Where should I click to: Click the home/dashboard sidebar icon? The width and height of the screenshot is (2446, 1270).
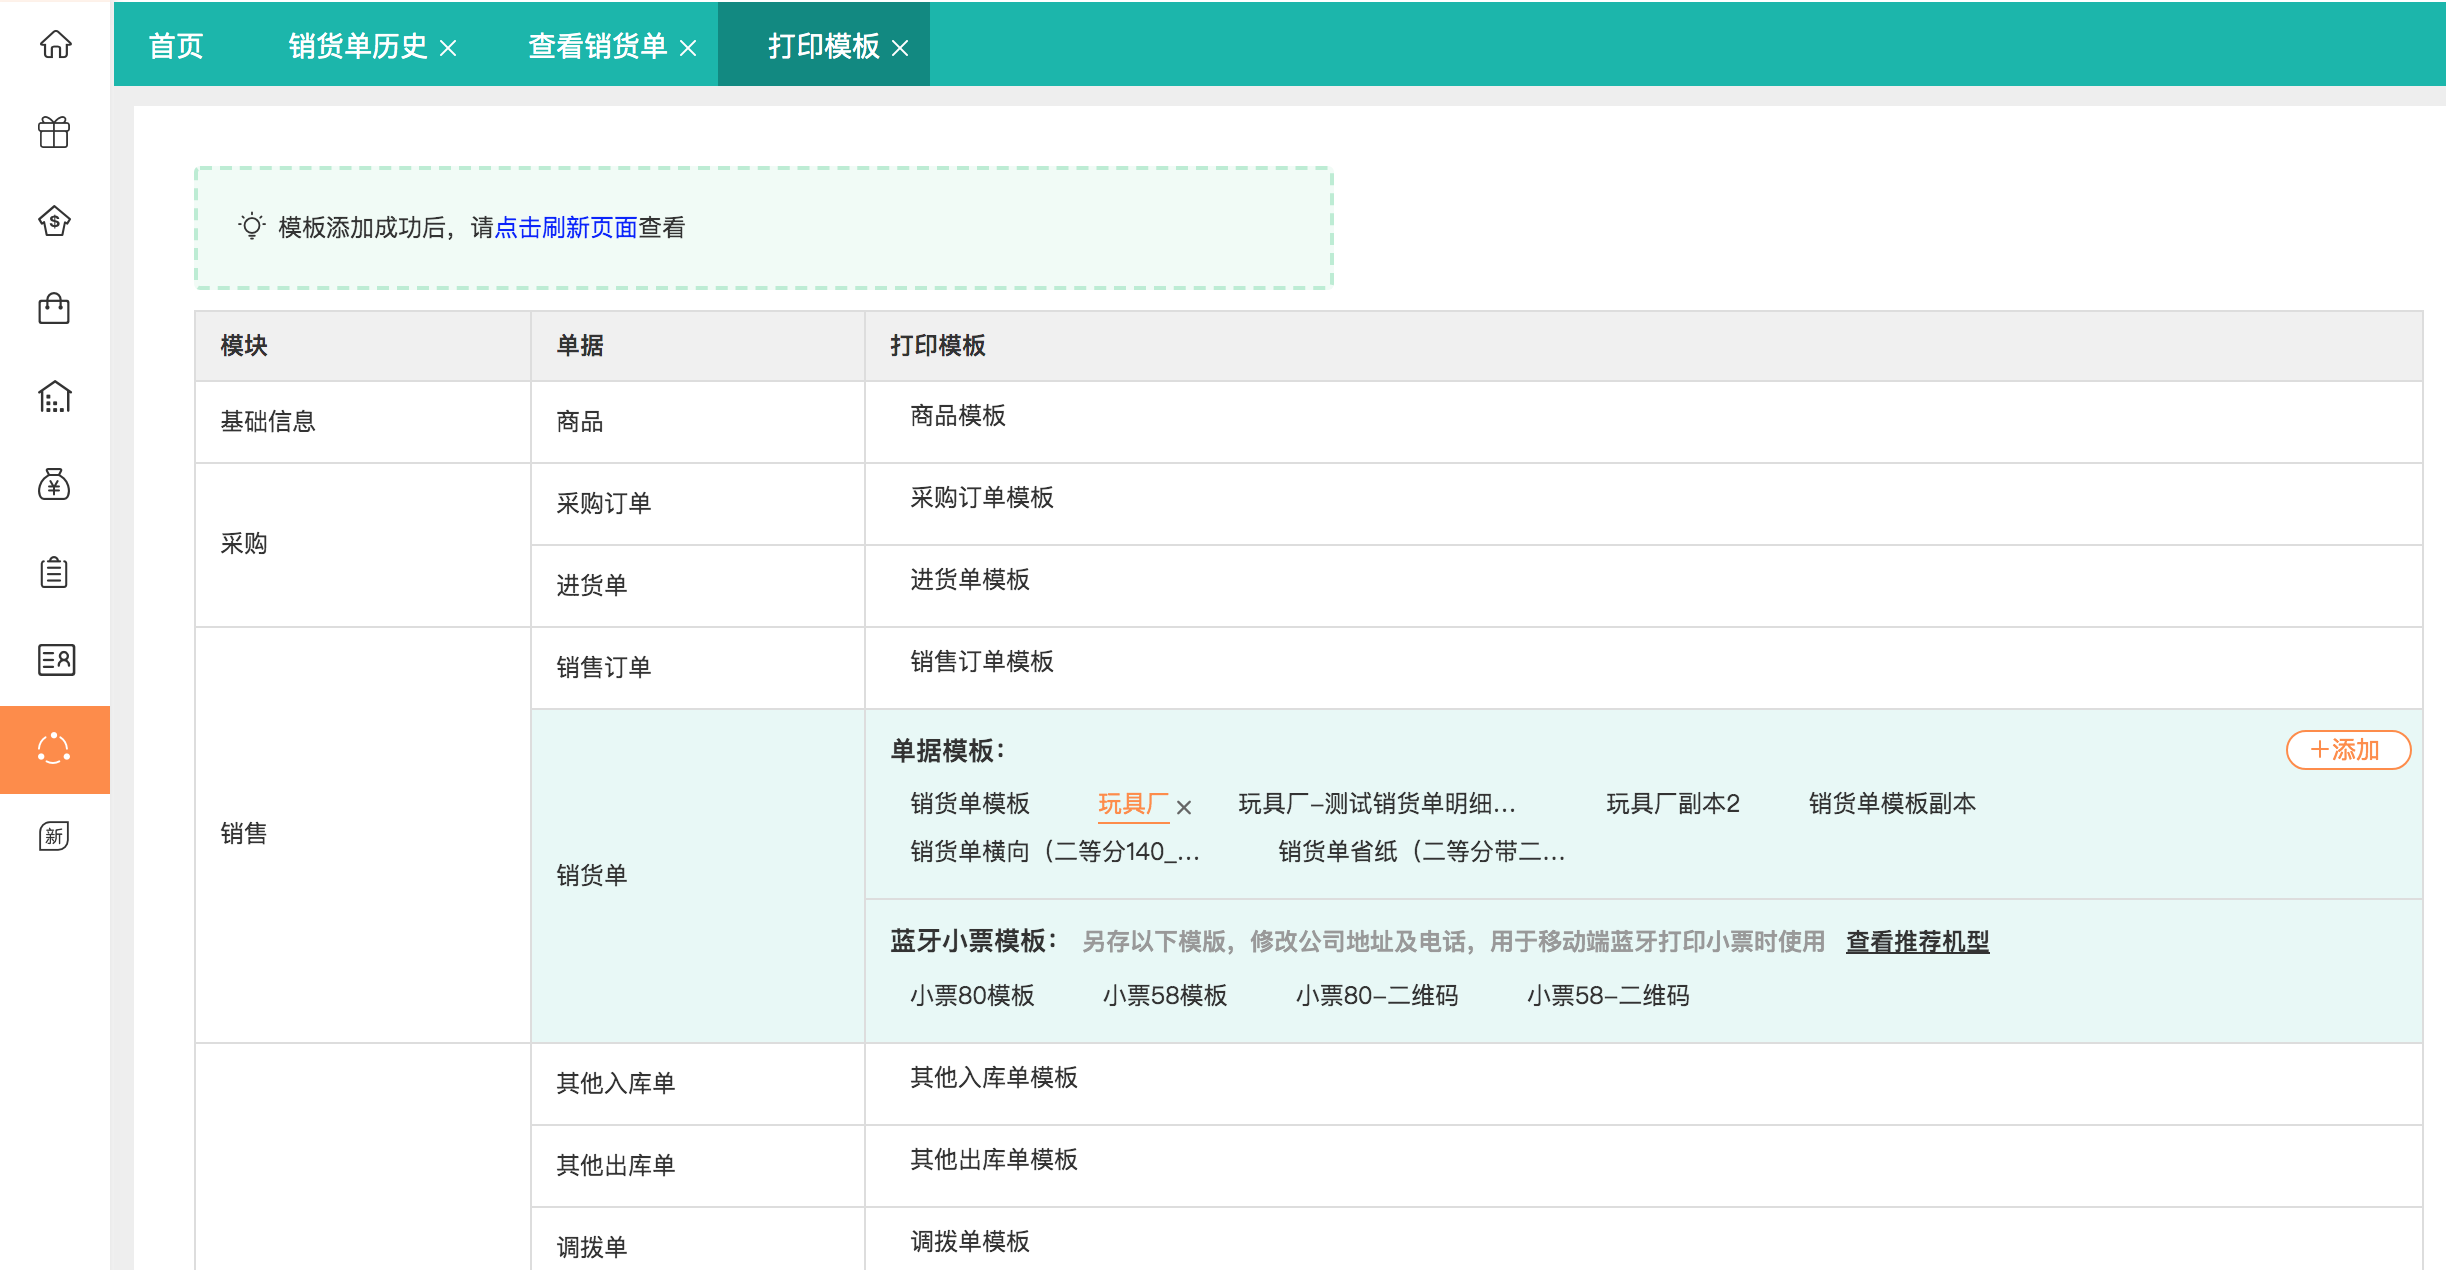[x=55, y=44]
